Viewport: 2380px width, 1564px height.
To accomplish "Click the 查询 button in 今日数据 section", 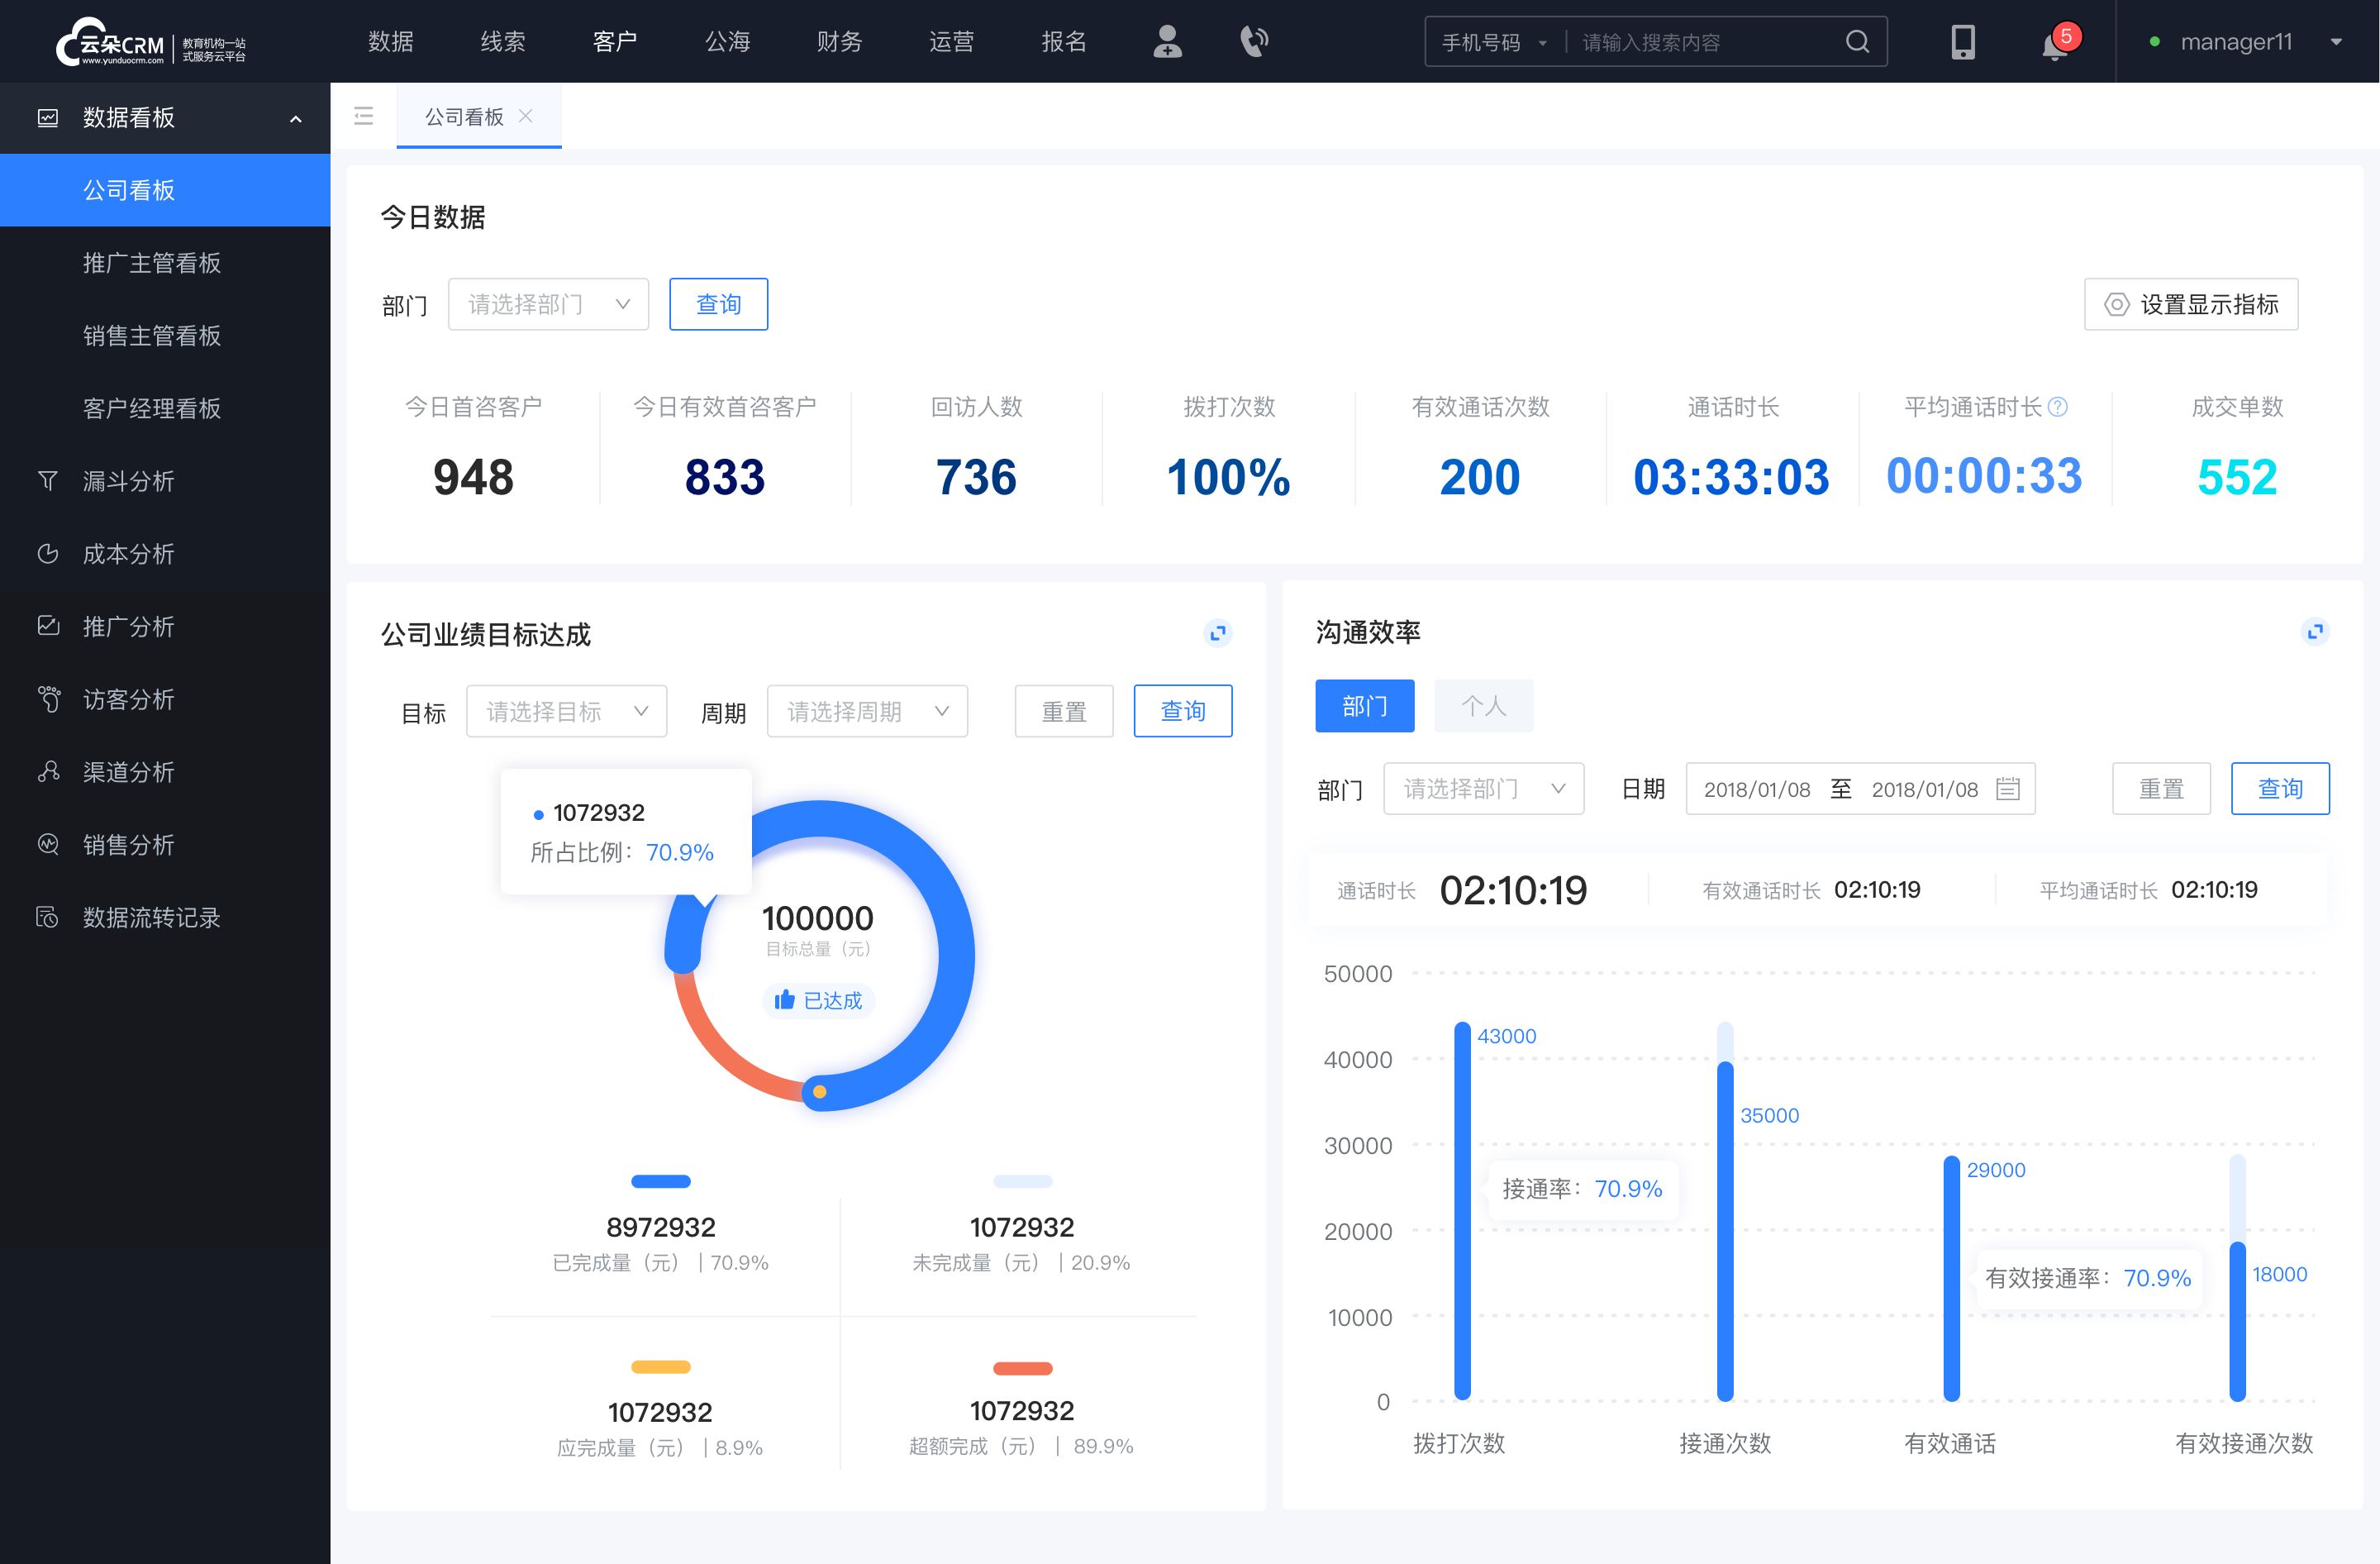I will 719,302.
